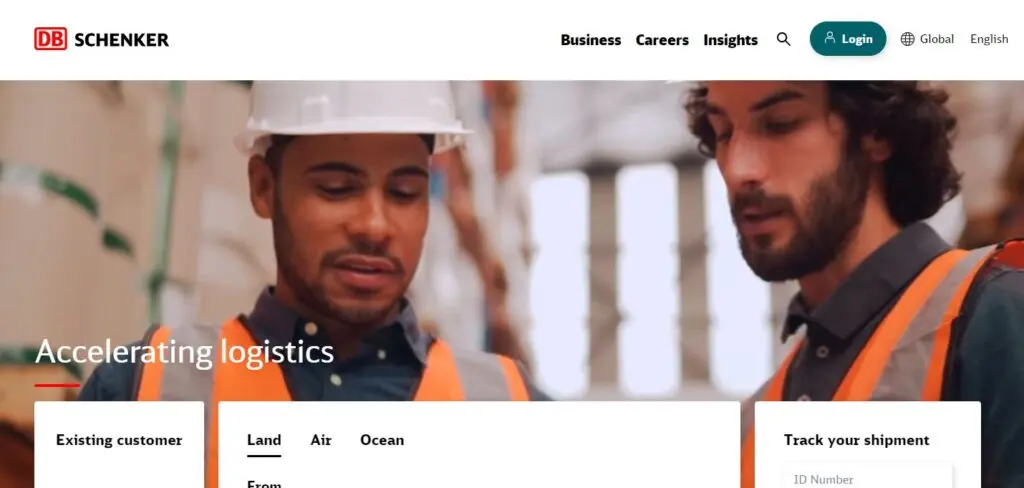Open the Business menu
Image resolution: width=1024 pixels, height=488 pixels.
pos(590,40)
